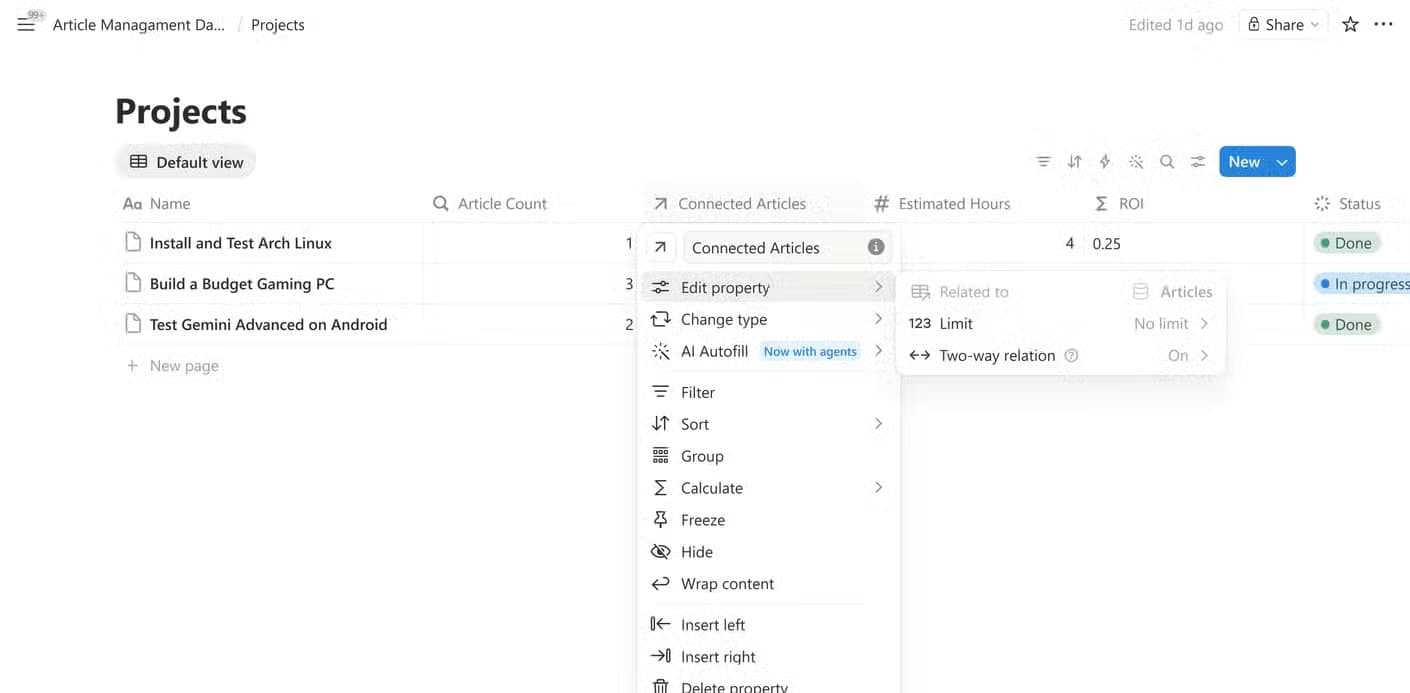Open the AI Autofill submenu

[x=768, y=352]
